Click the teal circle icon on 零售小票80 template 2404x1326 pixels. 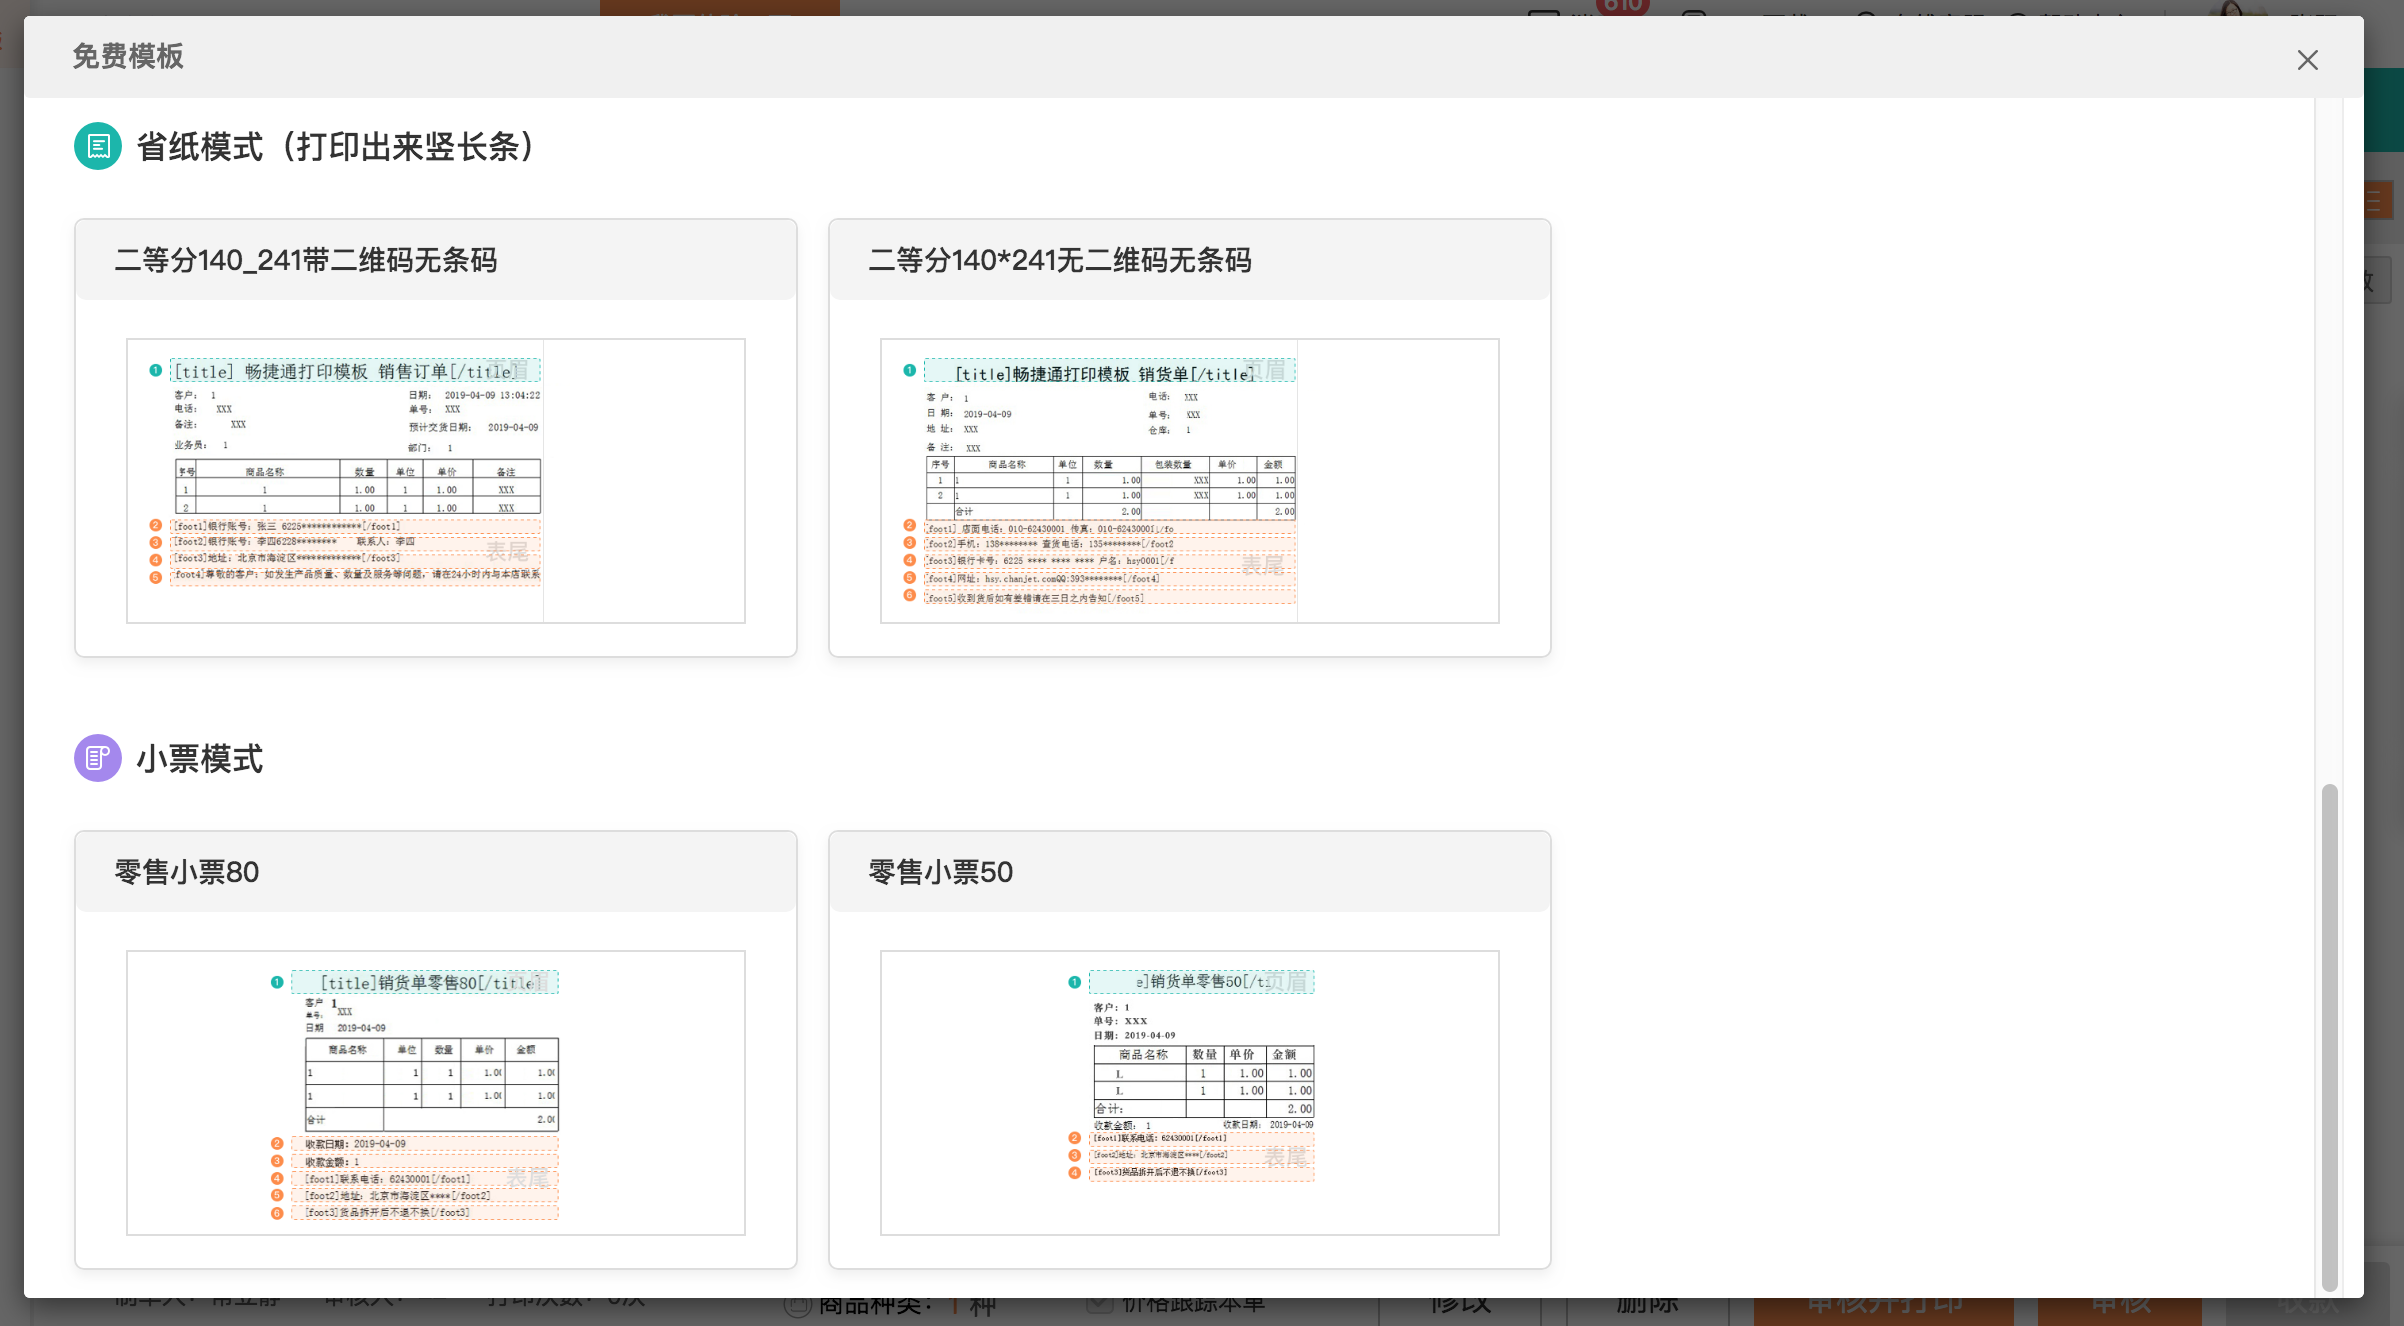tap(274, 981)
